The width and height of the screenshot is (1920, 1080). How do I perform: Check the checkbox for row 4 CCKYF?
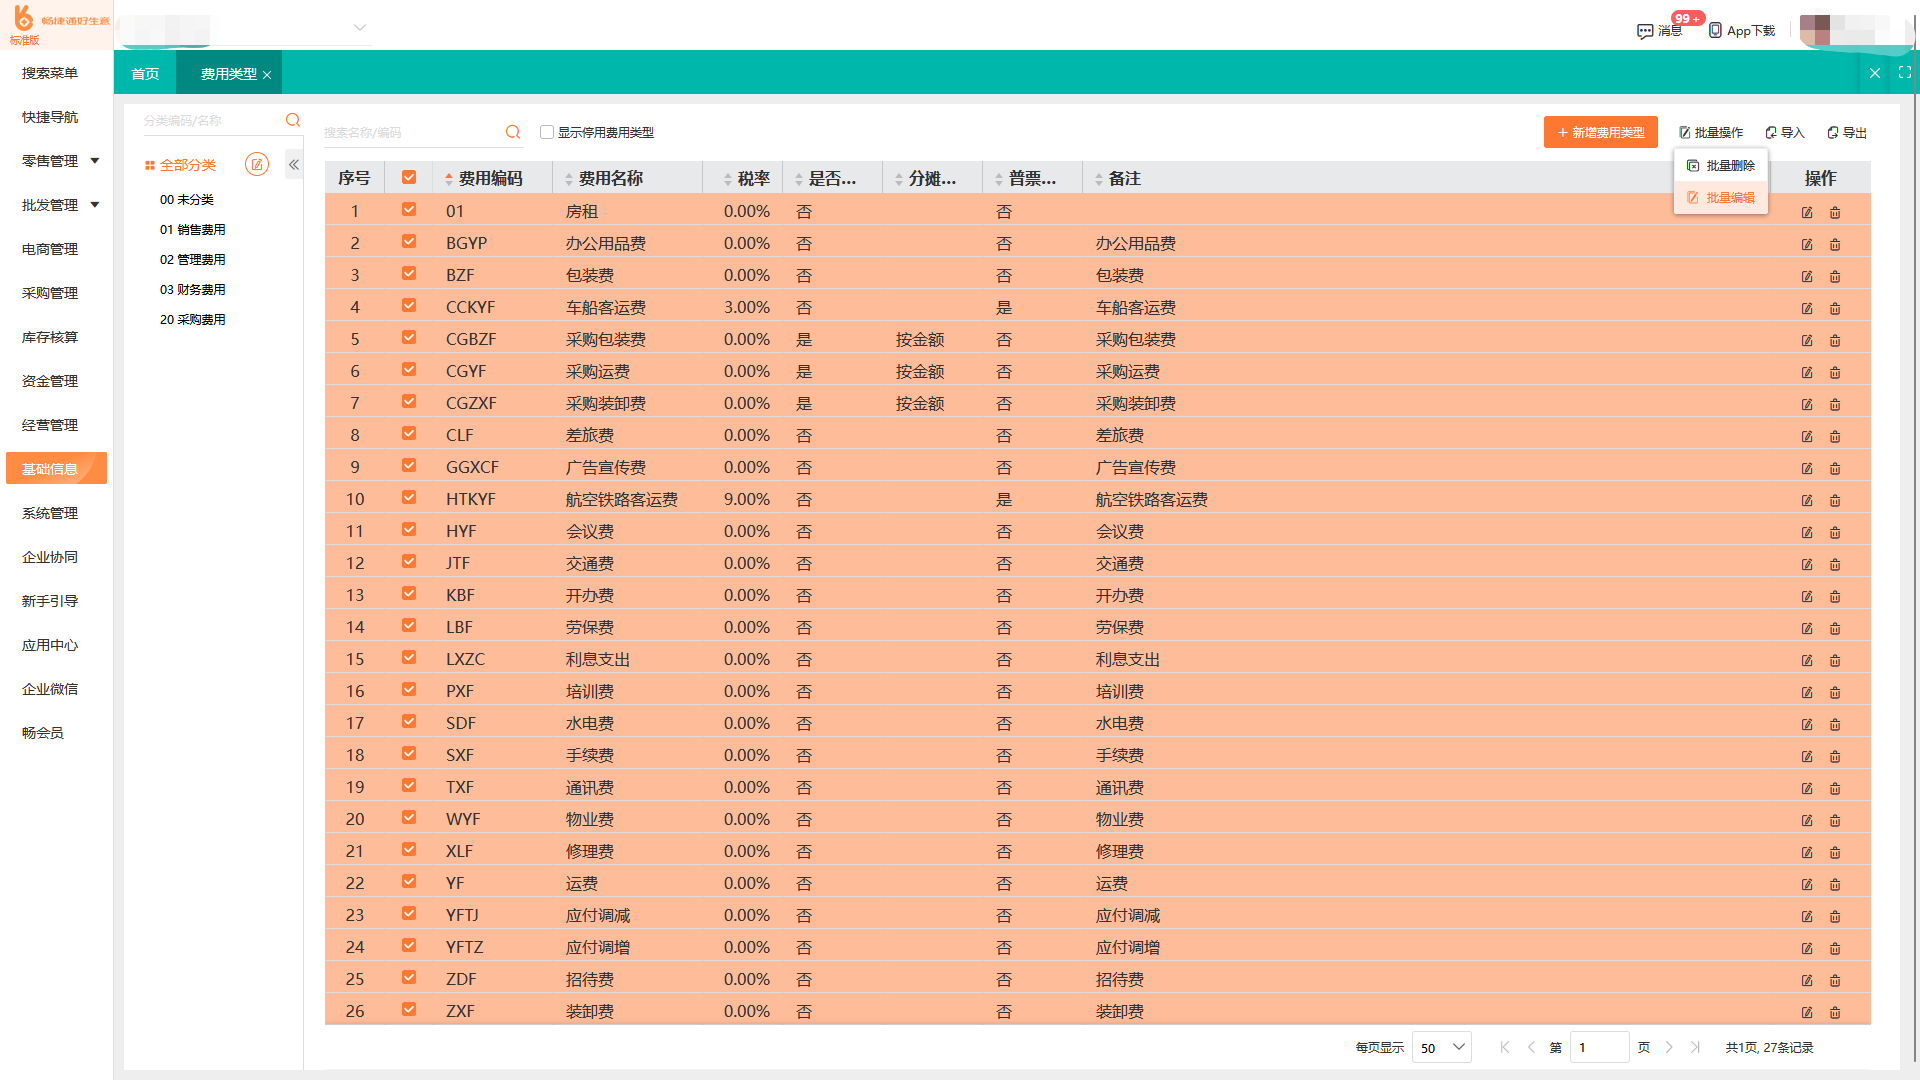[x=407, y=306]
